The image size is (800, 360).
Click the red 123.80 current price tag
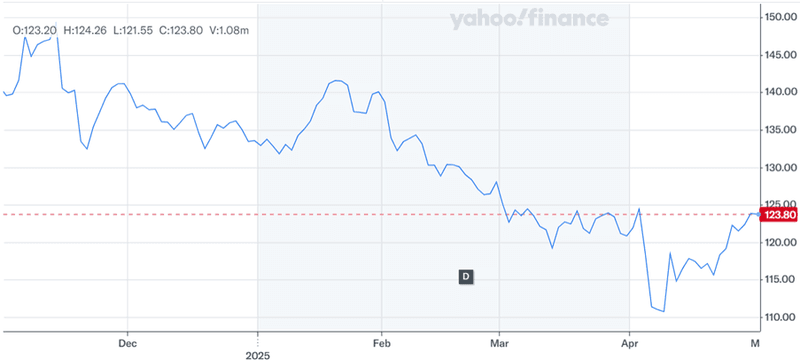click(779, 215)
